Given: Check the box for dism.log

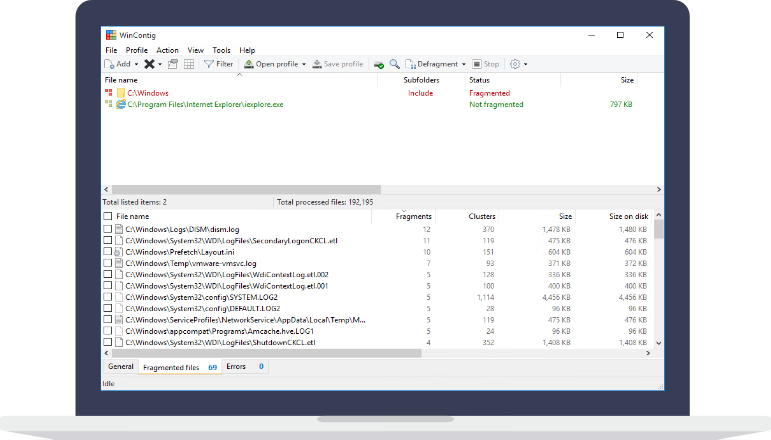Looking at the screenshot, I should 108,229.
